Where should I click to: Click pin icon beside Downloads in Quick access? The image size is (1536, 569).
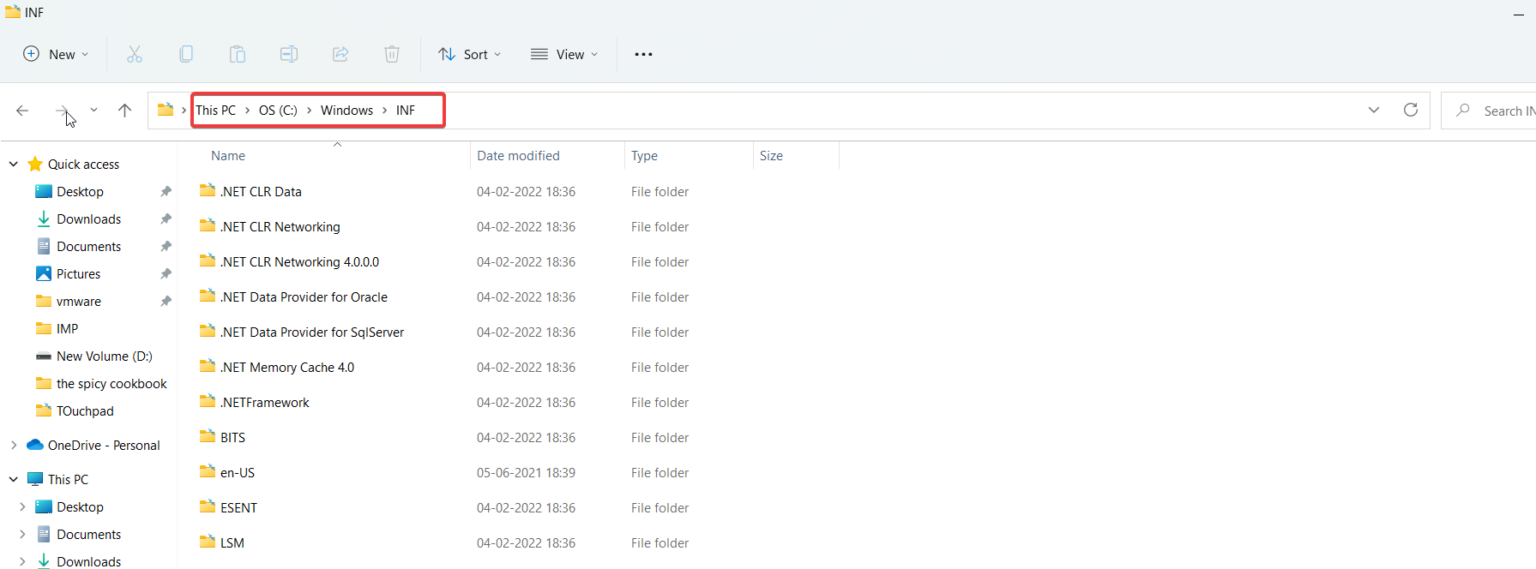pyautogui.click(x=166, y=219)
